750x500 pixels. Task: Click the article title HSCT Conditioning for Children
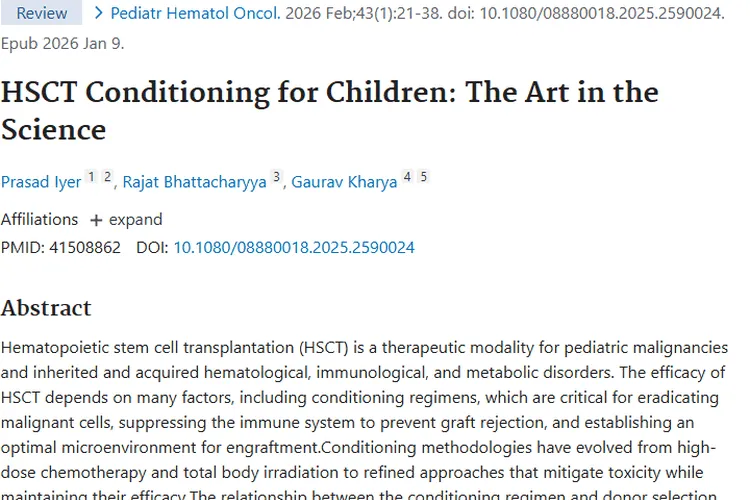pos(330,111)
